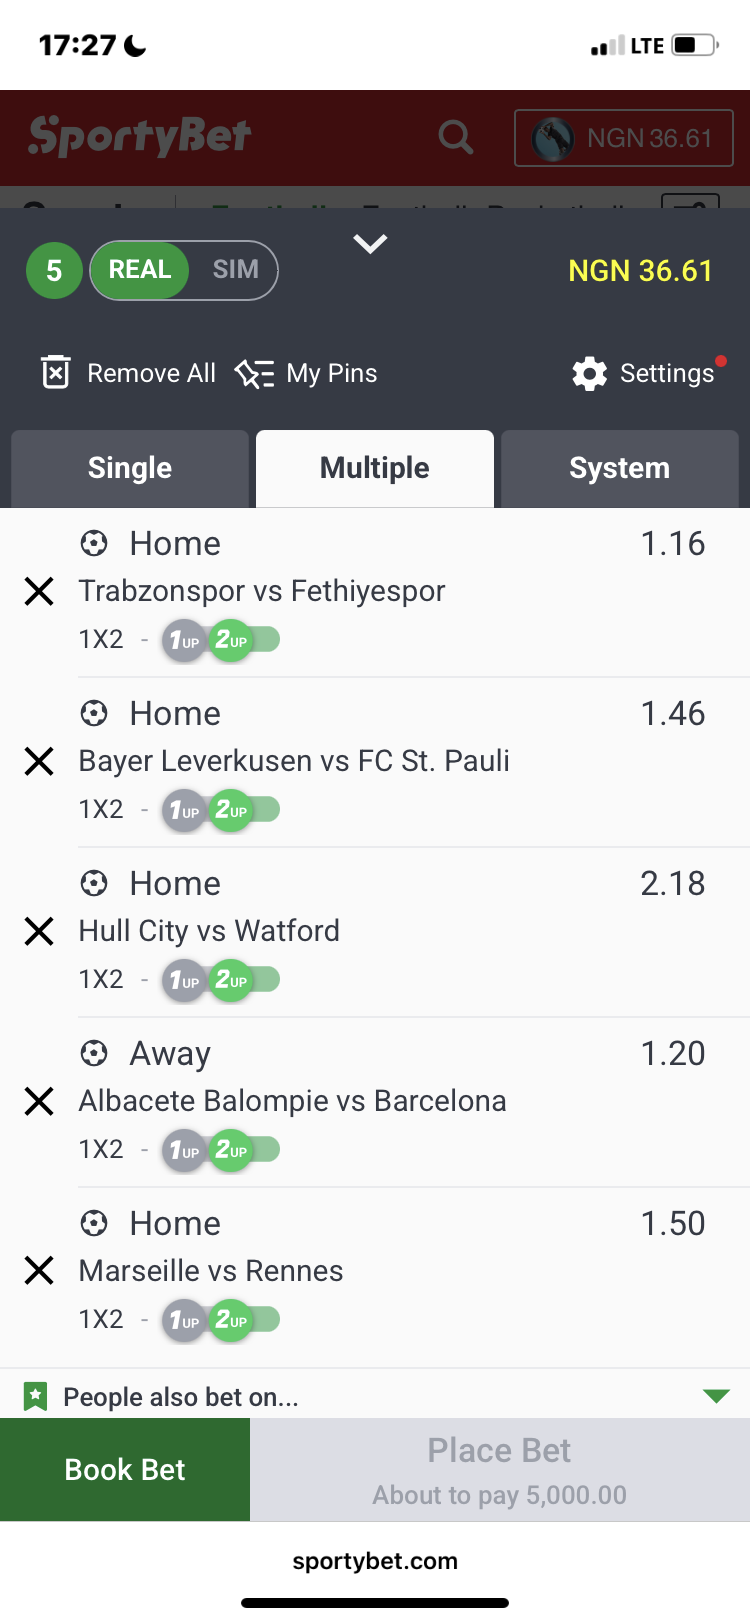Switch to the System tab

619,468
